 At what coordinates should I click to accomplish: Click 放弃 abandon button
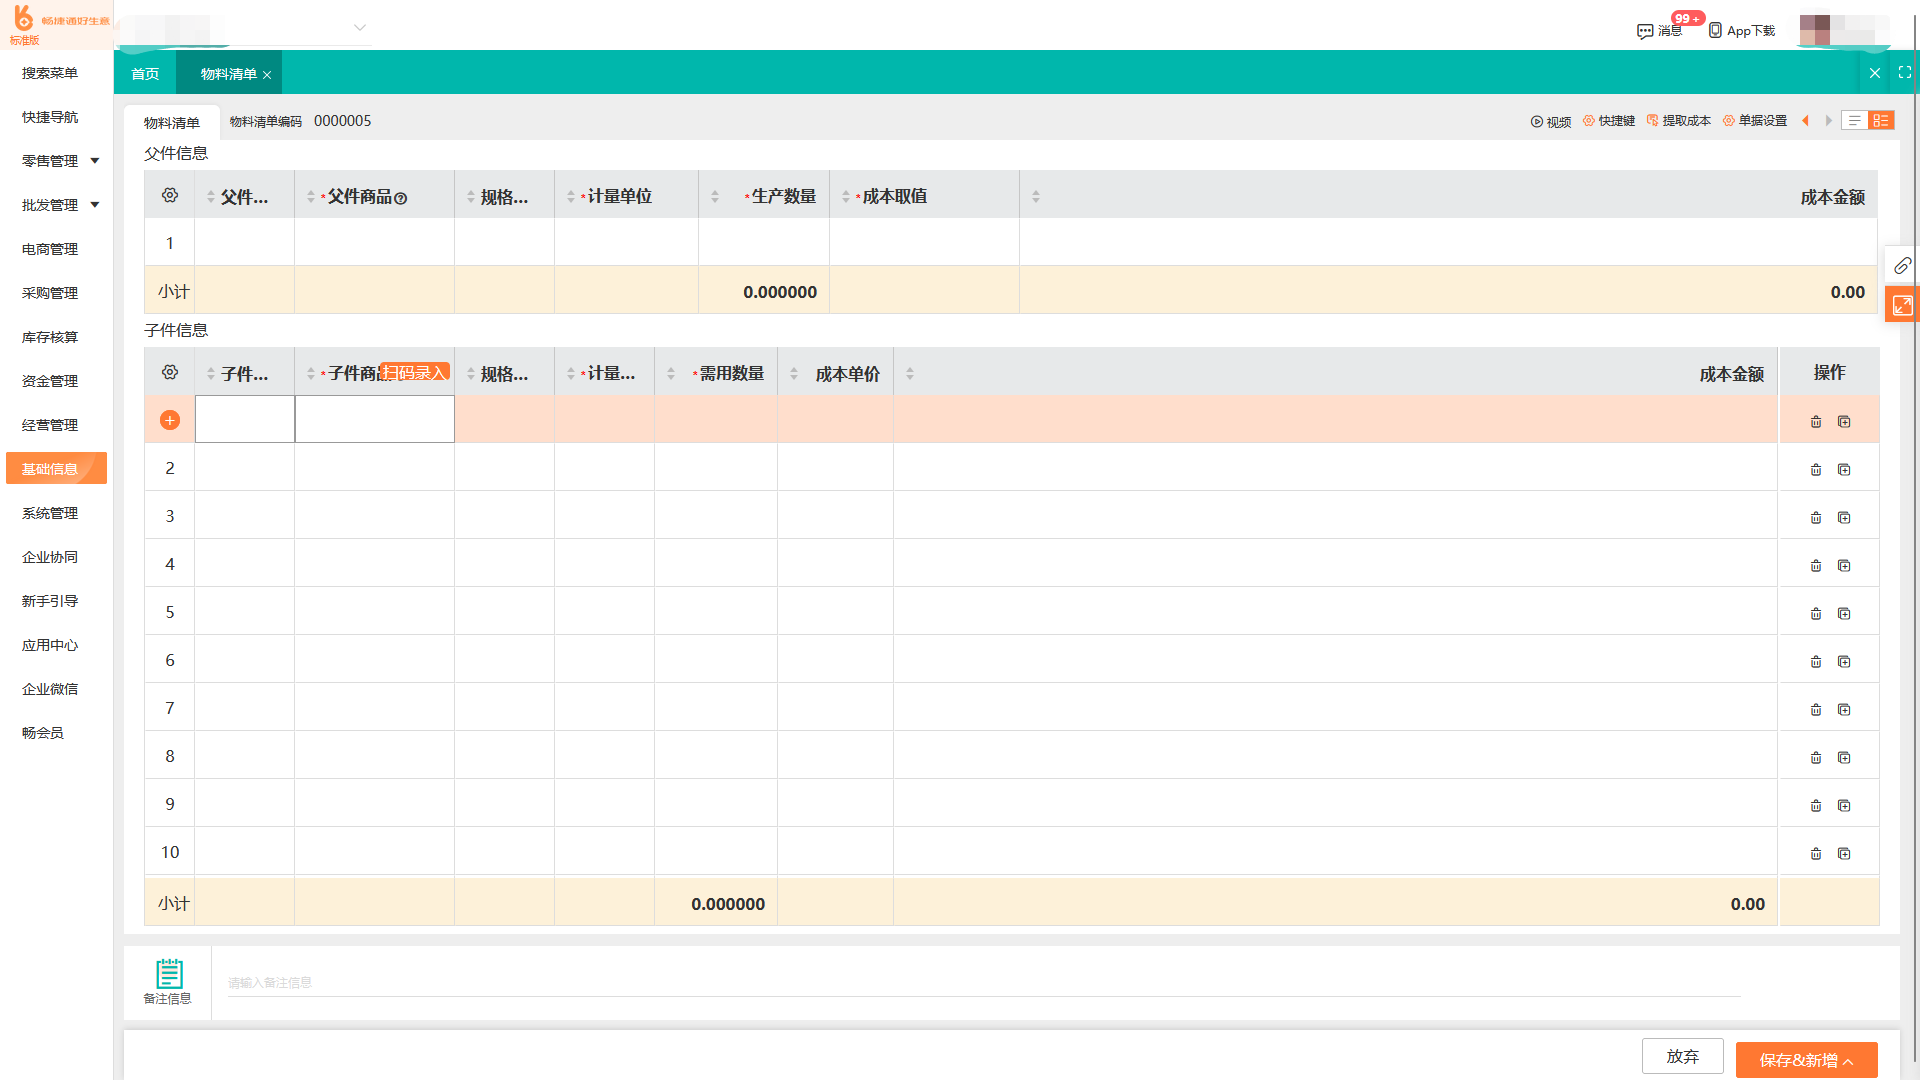[x=1683, y=1056]
